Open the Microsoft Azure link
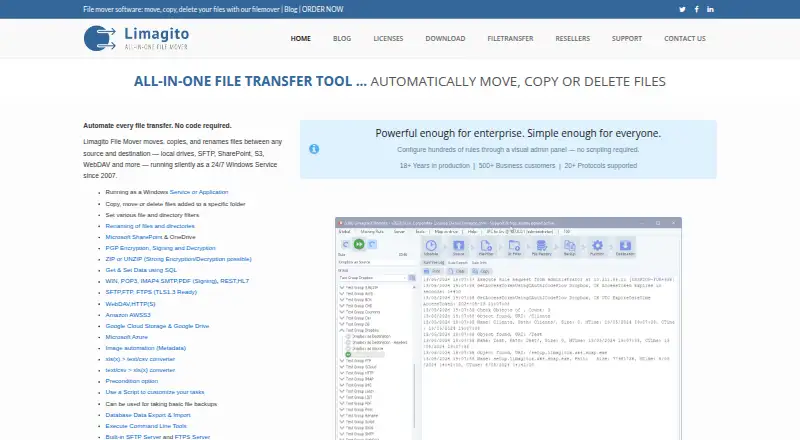 click(x=127, y=337)
